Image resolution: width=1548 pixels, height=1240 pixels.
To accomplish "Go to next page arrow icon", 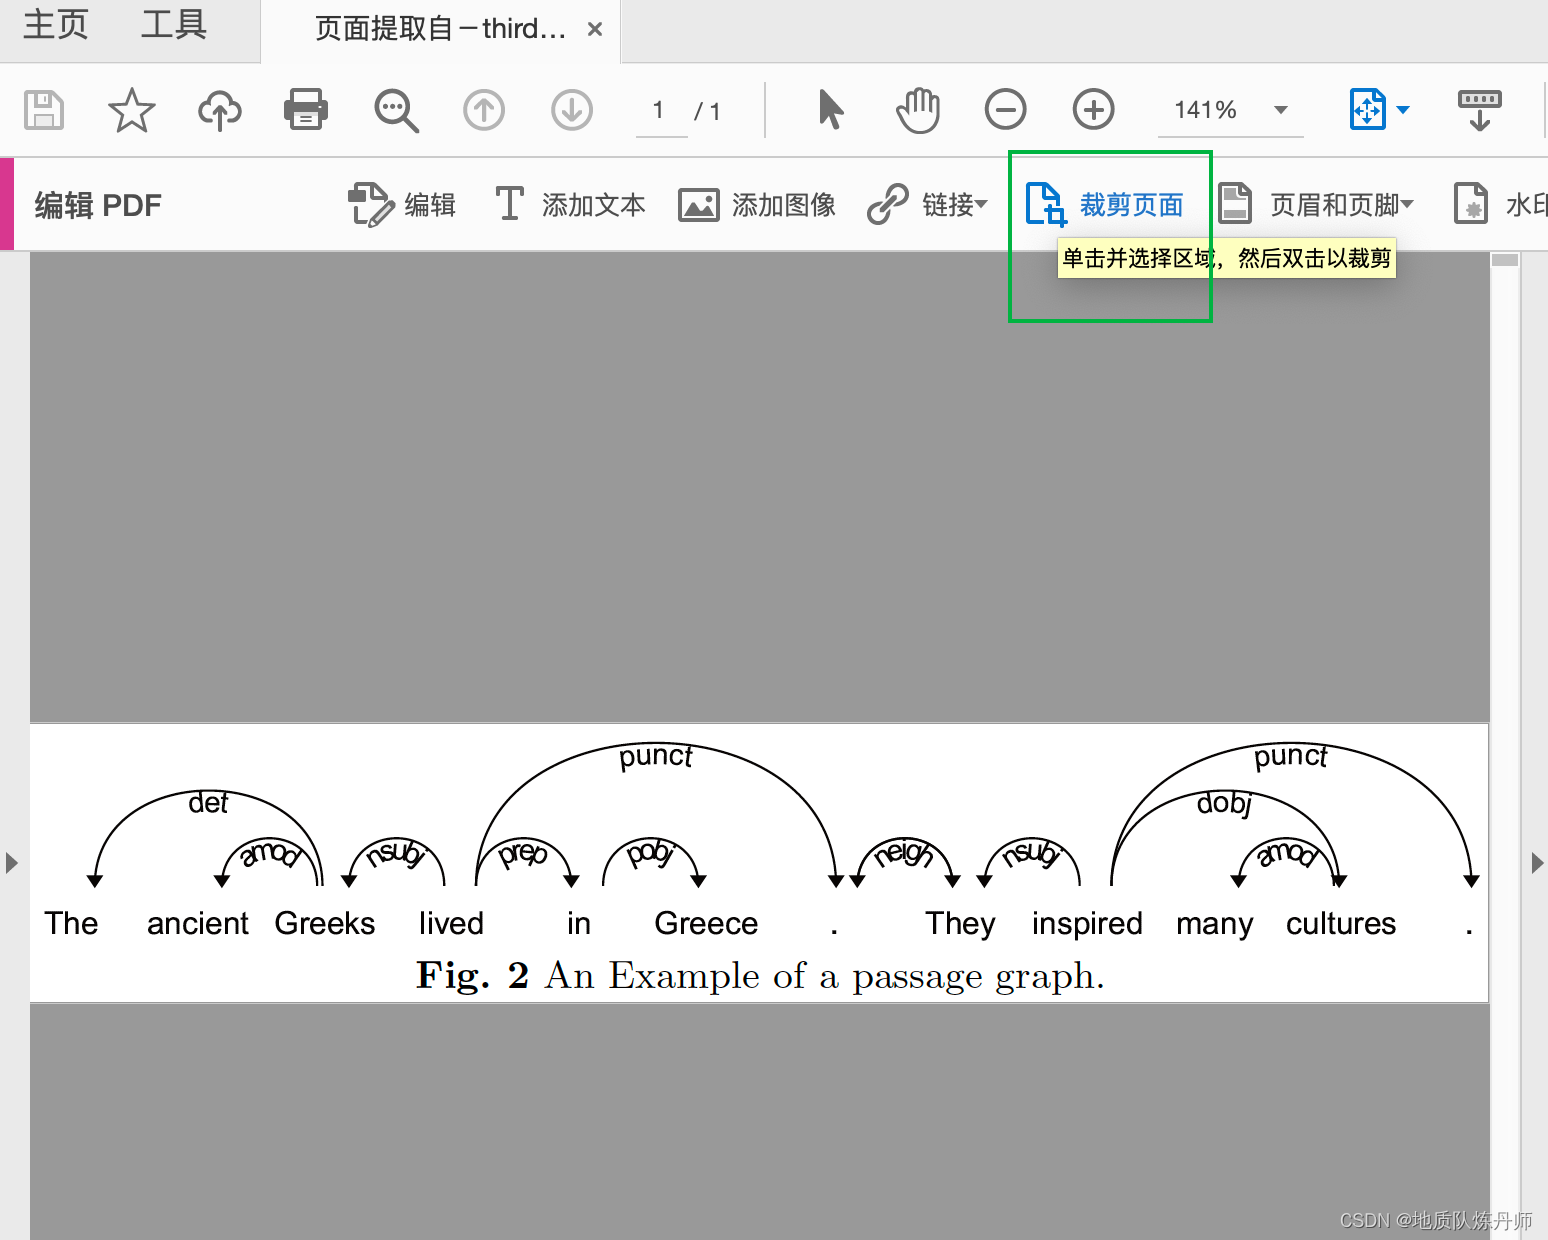I will point(572,110).
